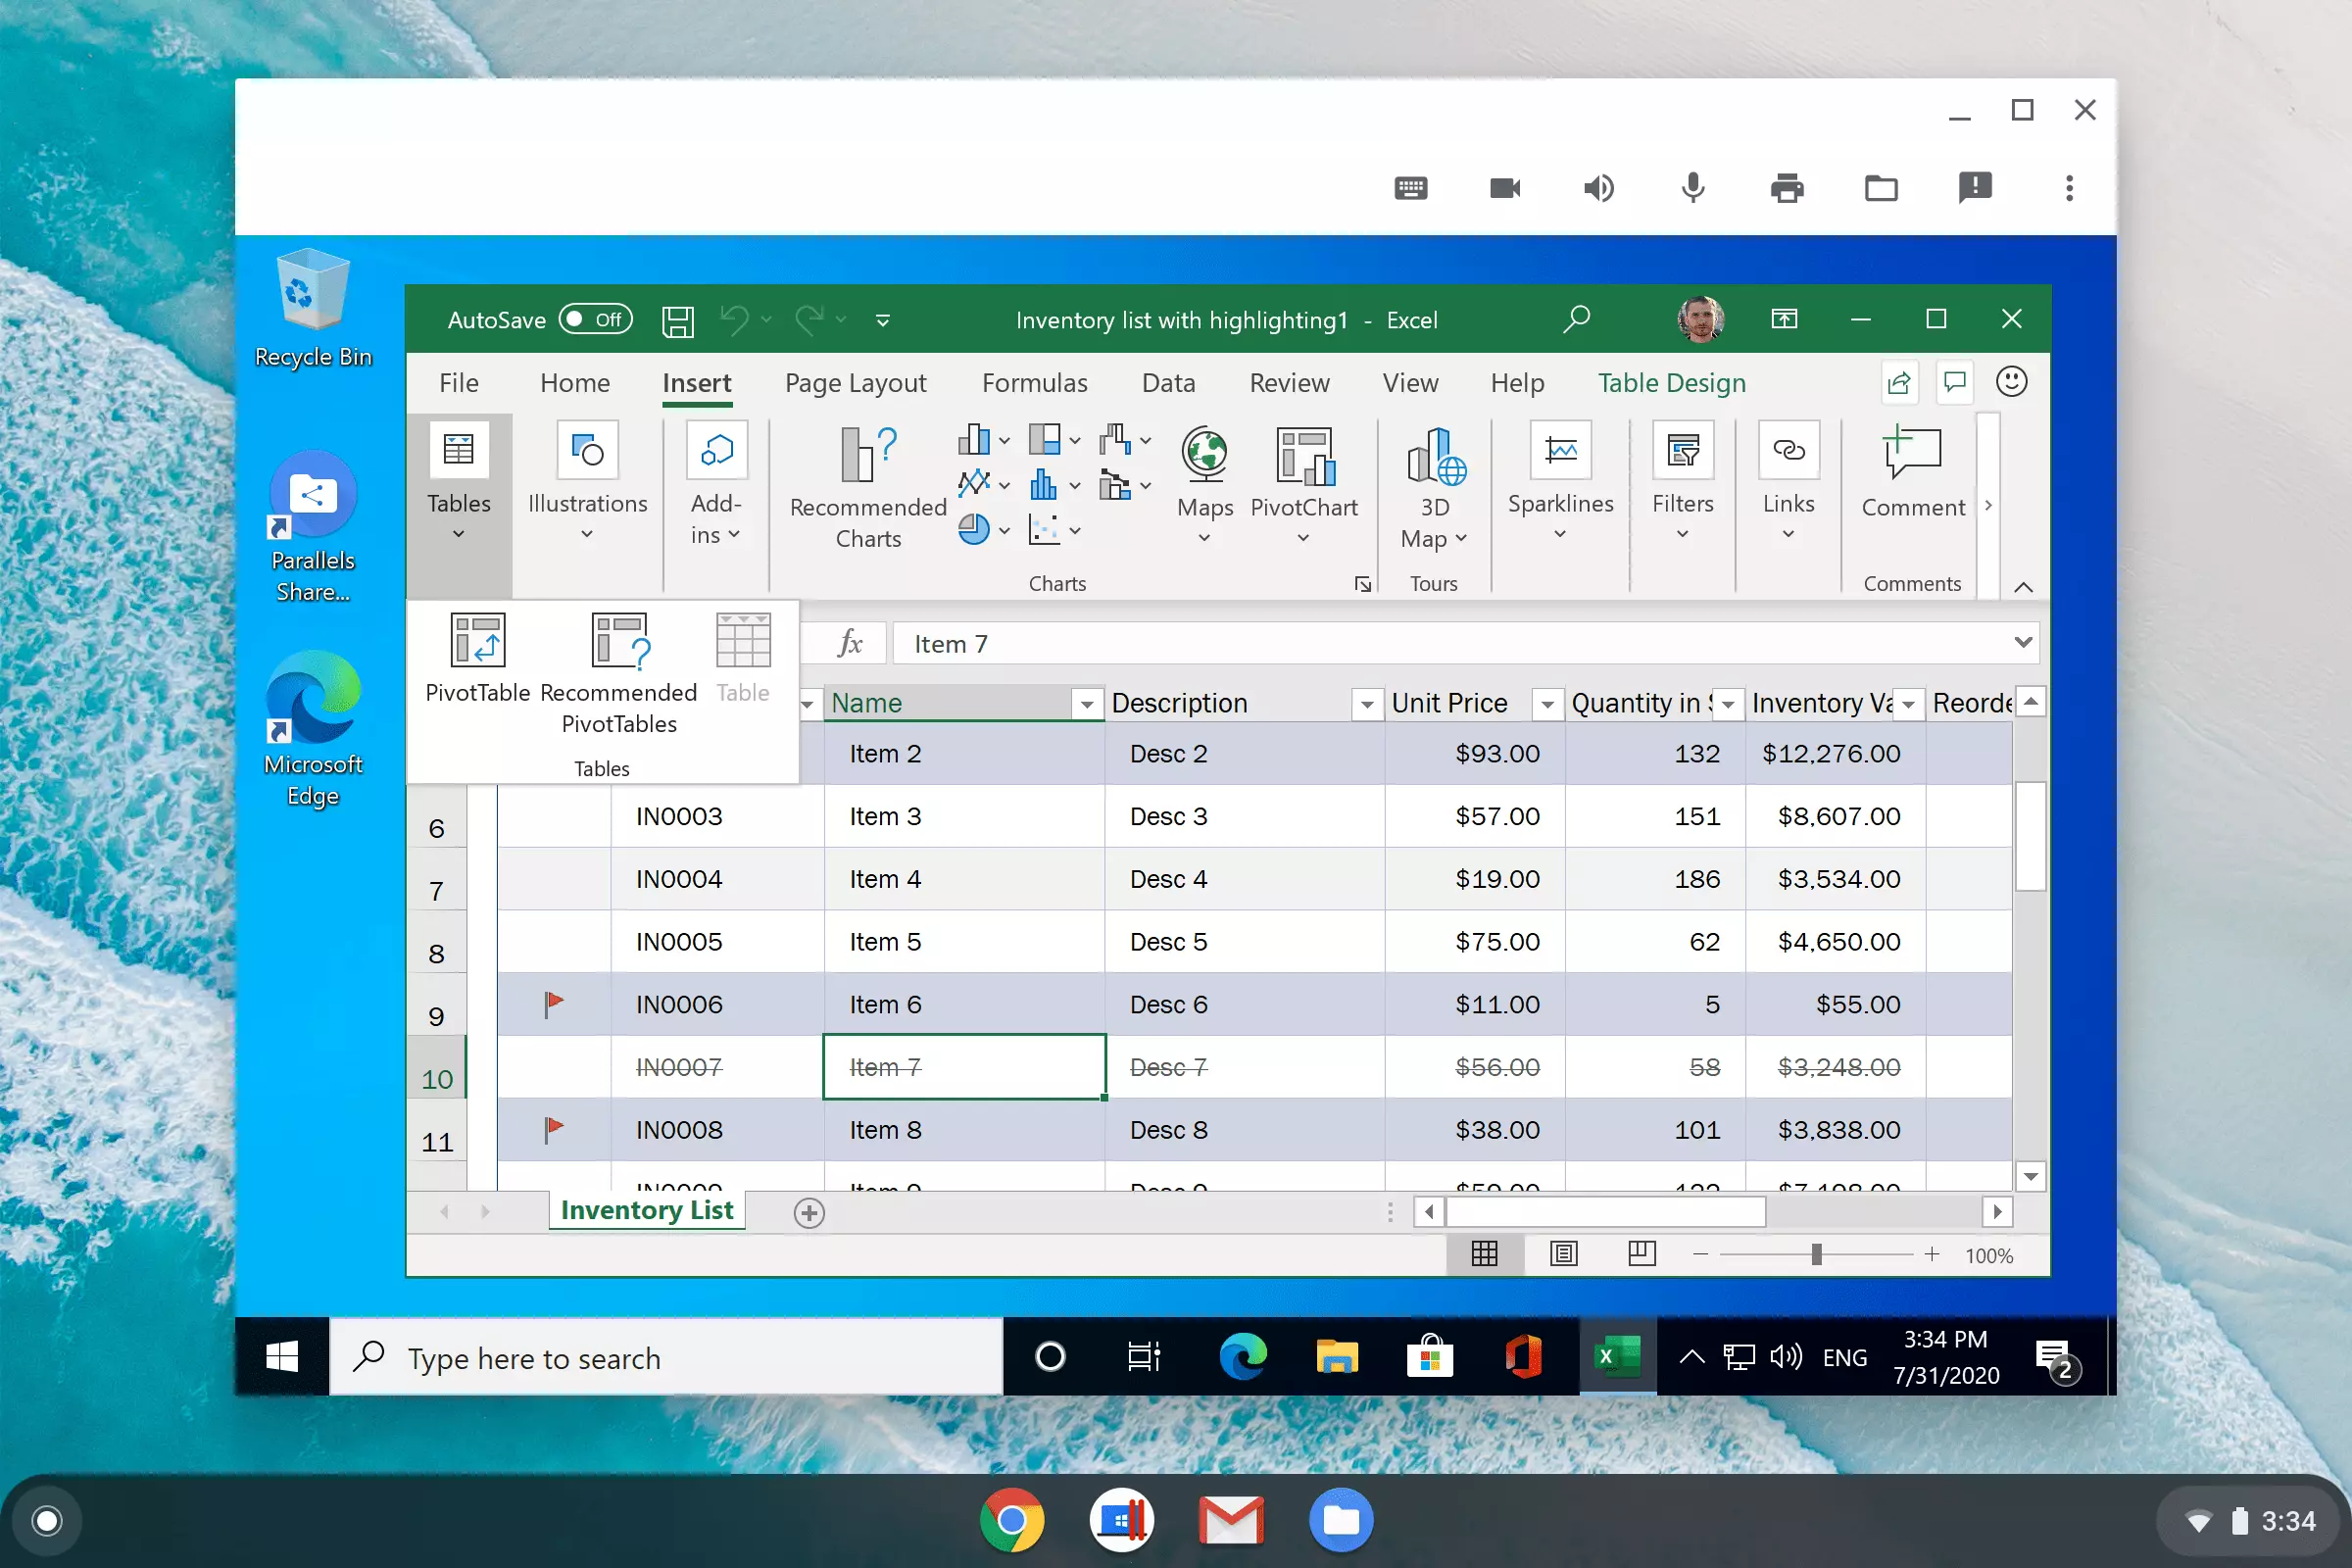Click the Recommended PivotTables button

click(x=617, y=672)
